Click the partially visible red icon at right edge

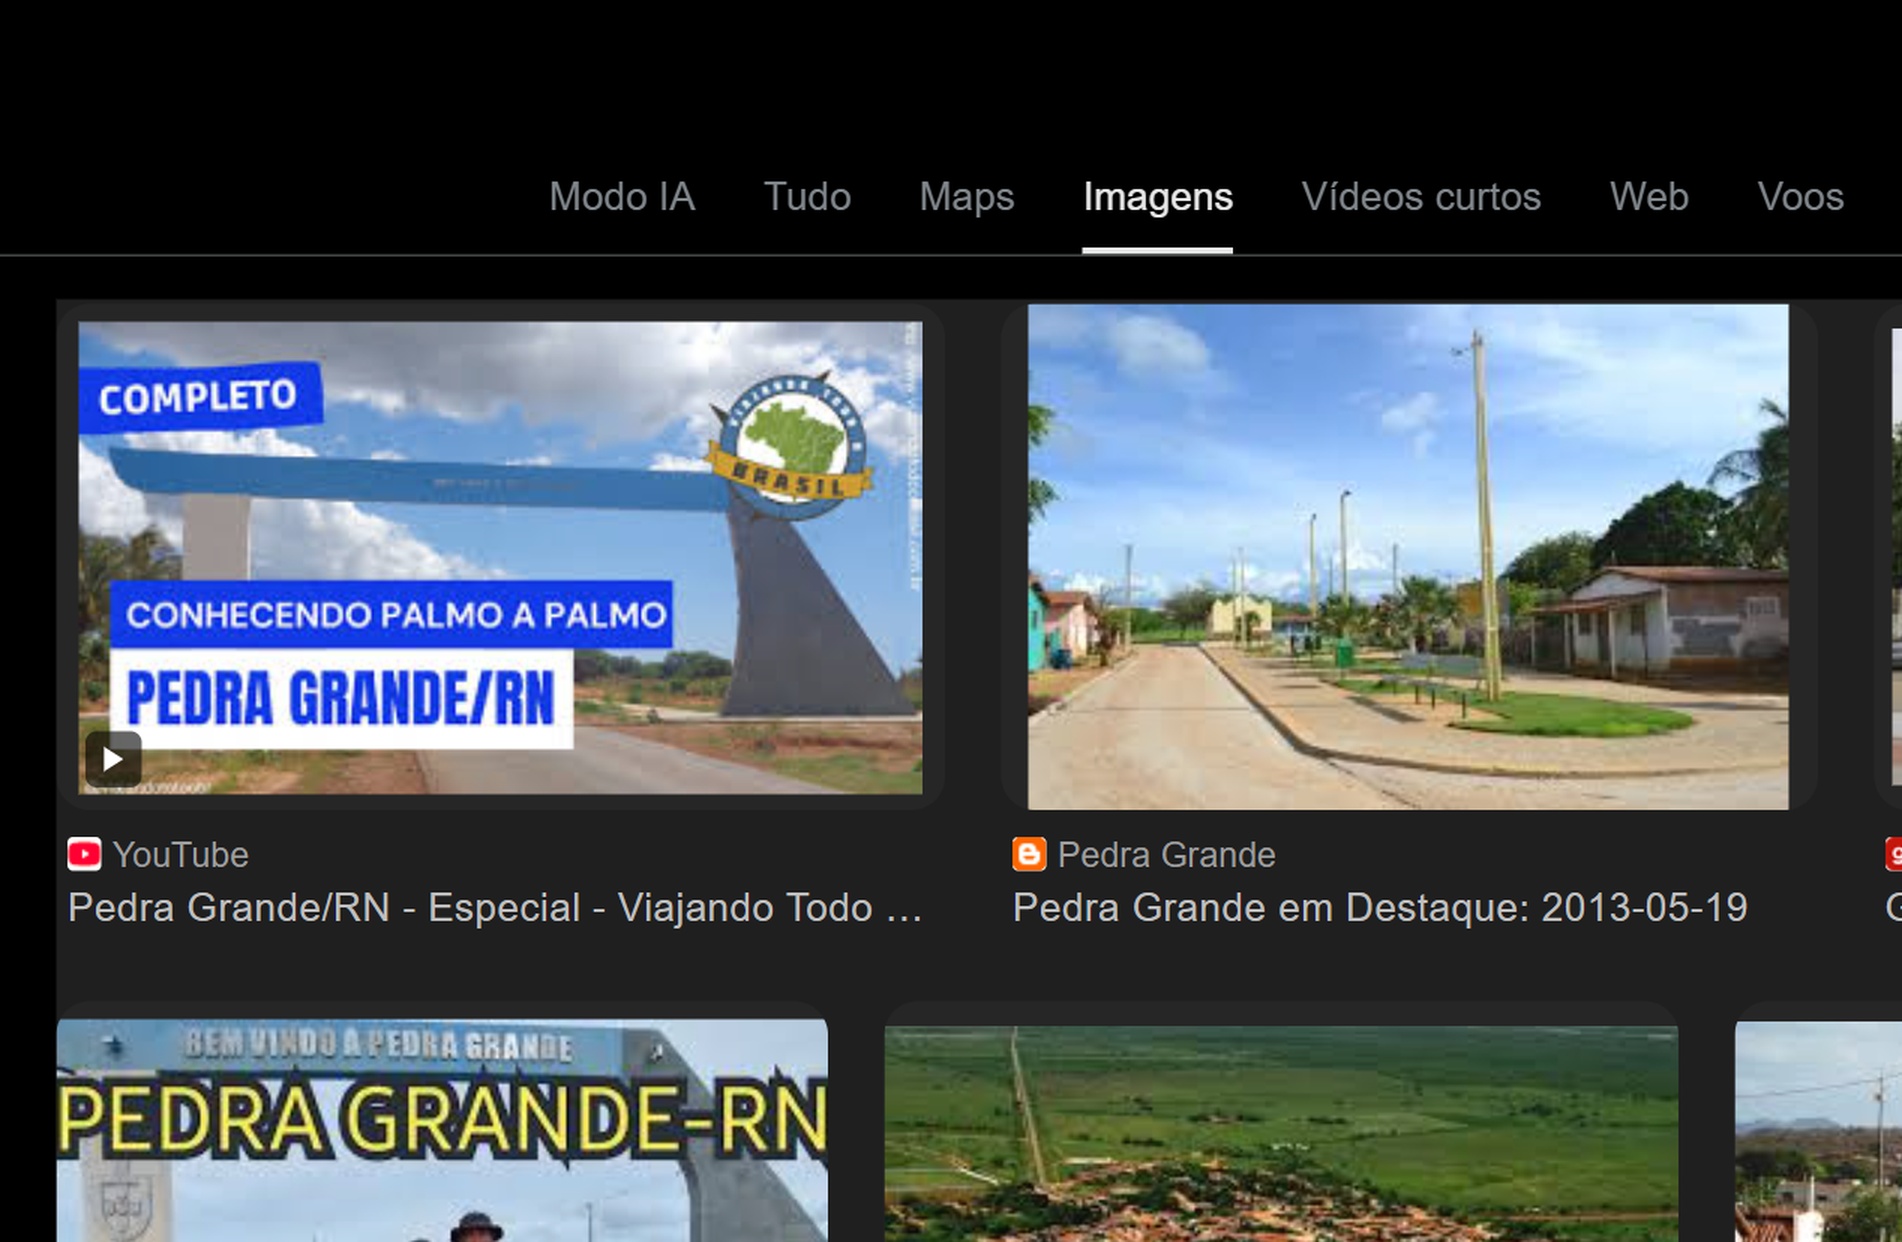(x=1893, y=855)
